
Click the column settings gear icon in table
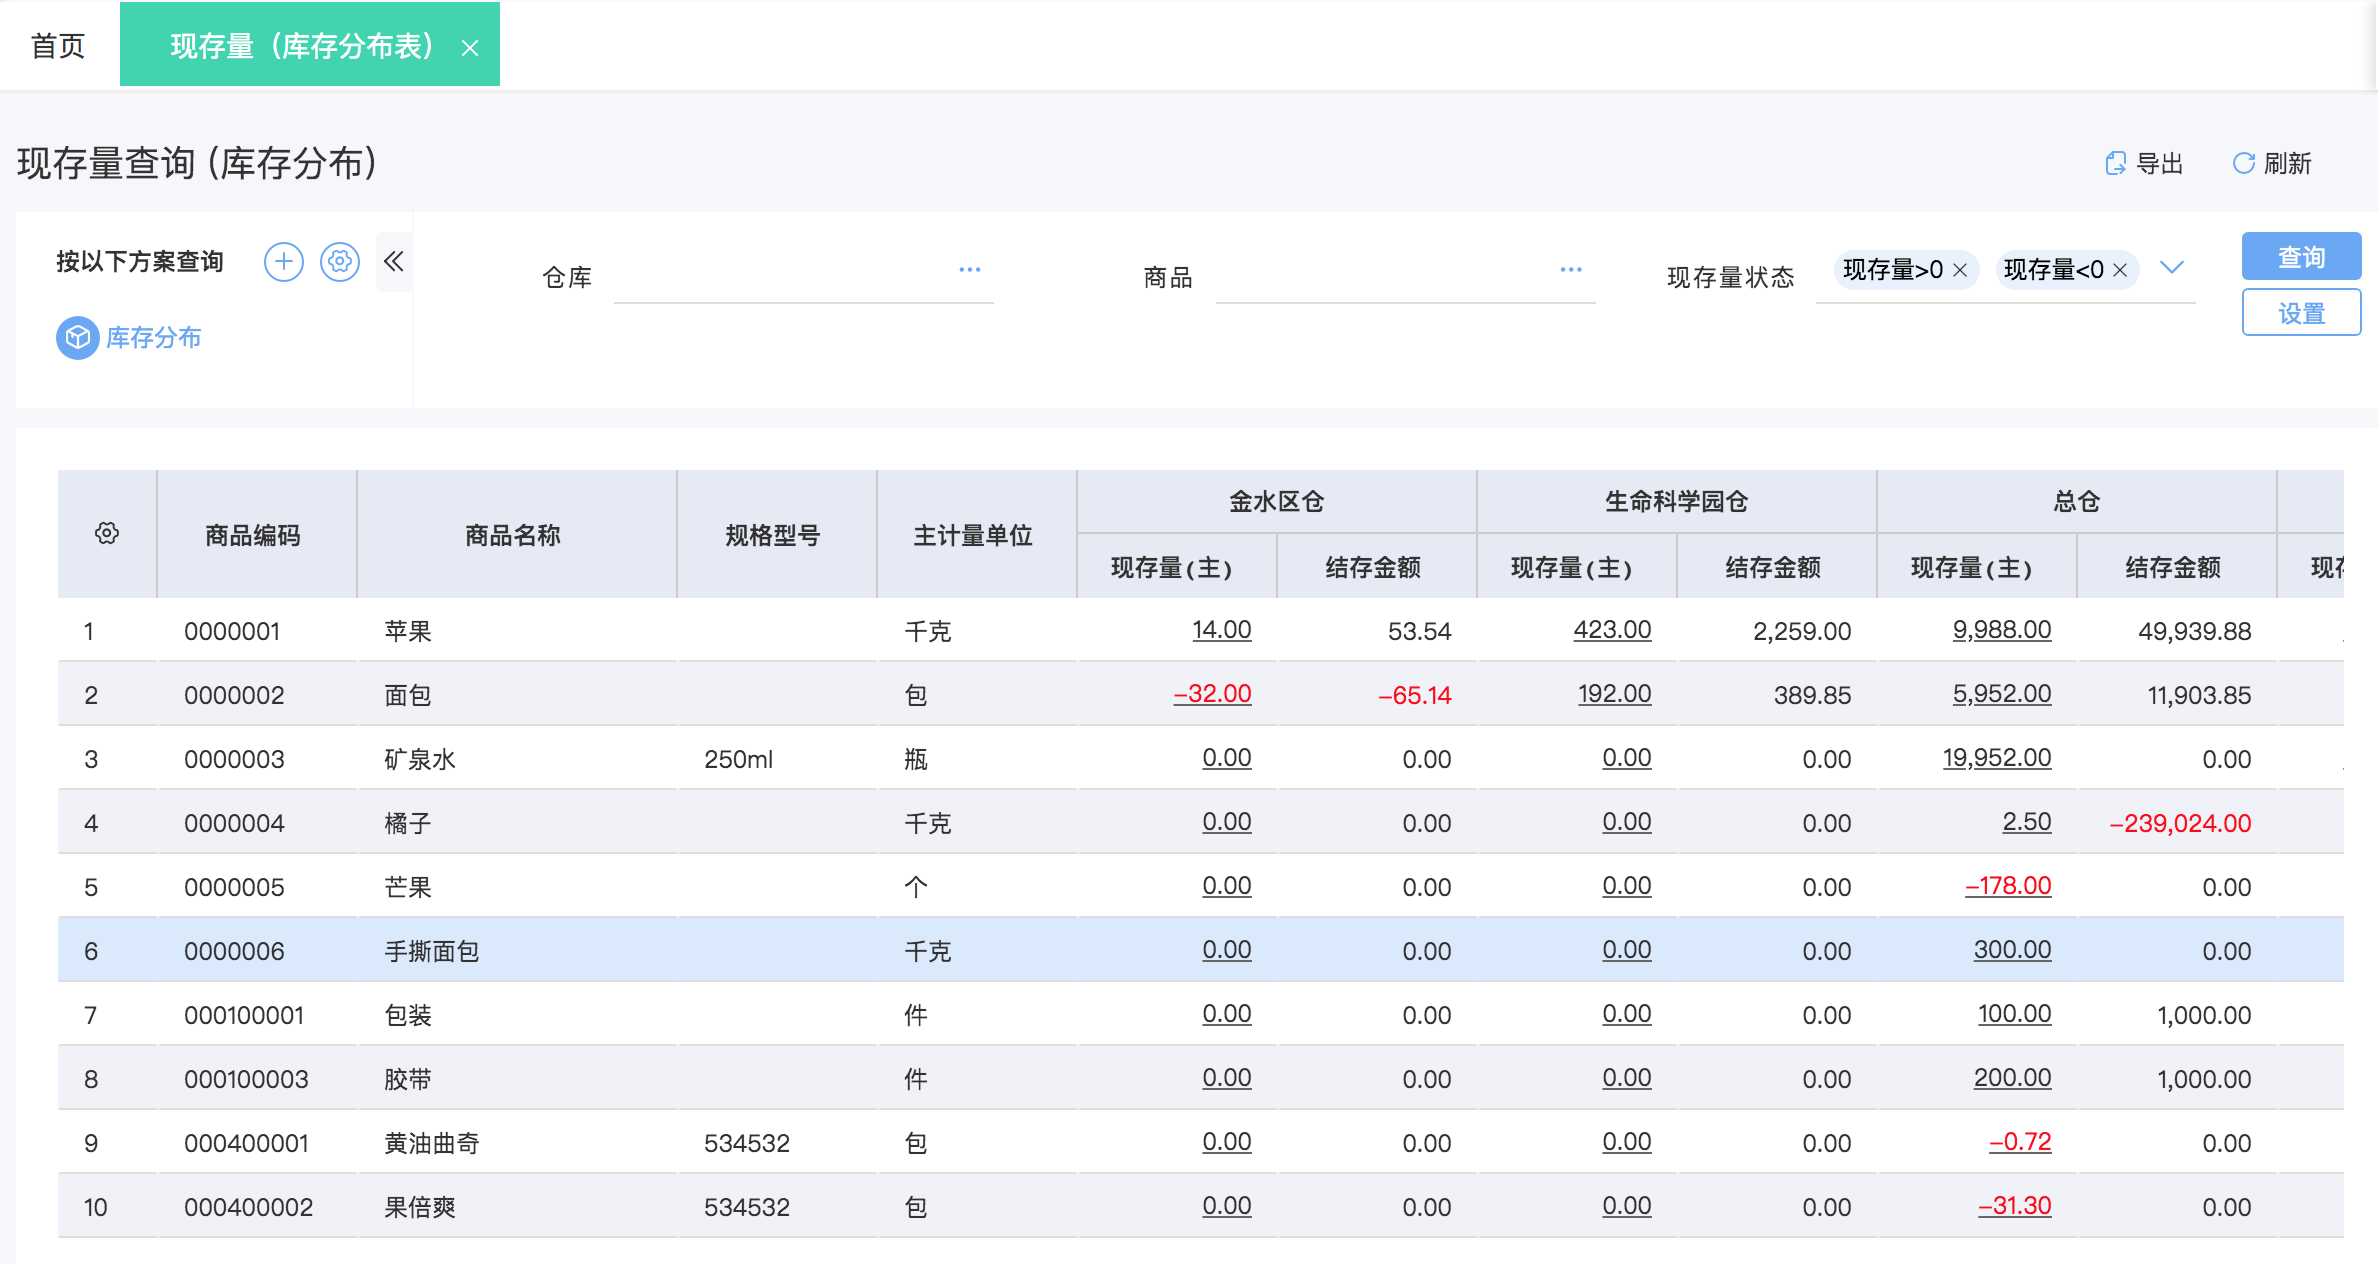click(x=107, y=528)
